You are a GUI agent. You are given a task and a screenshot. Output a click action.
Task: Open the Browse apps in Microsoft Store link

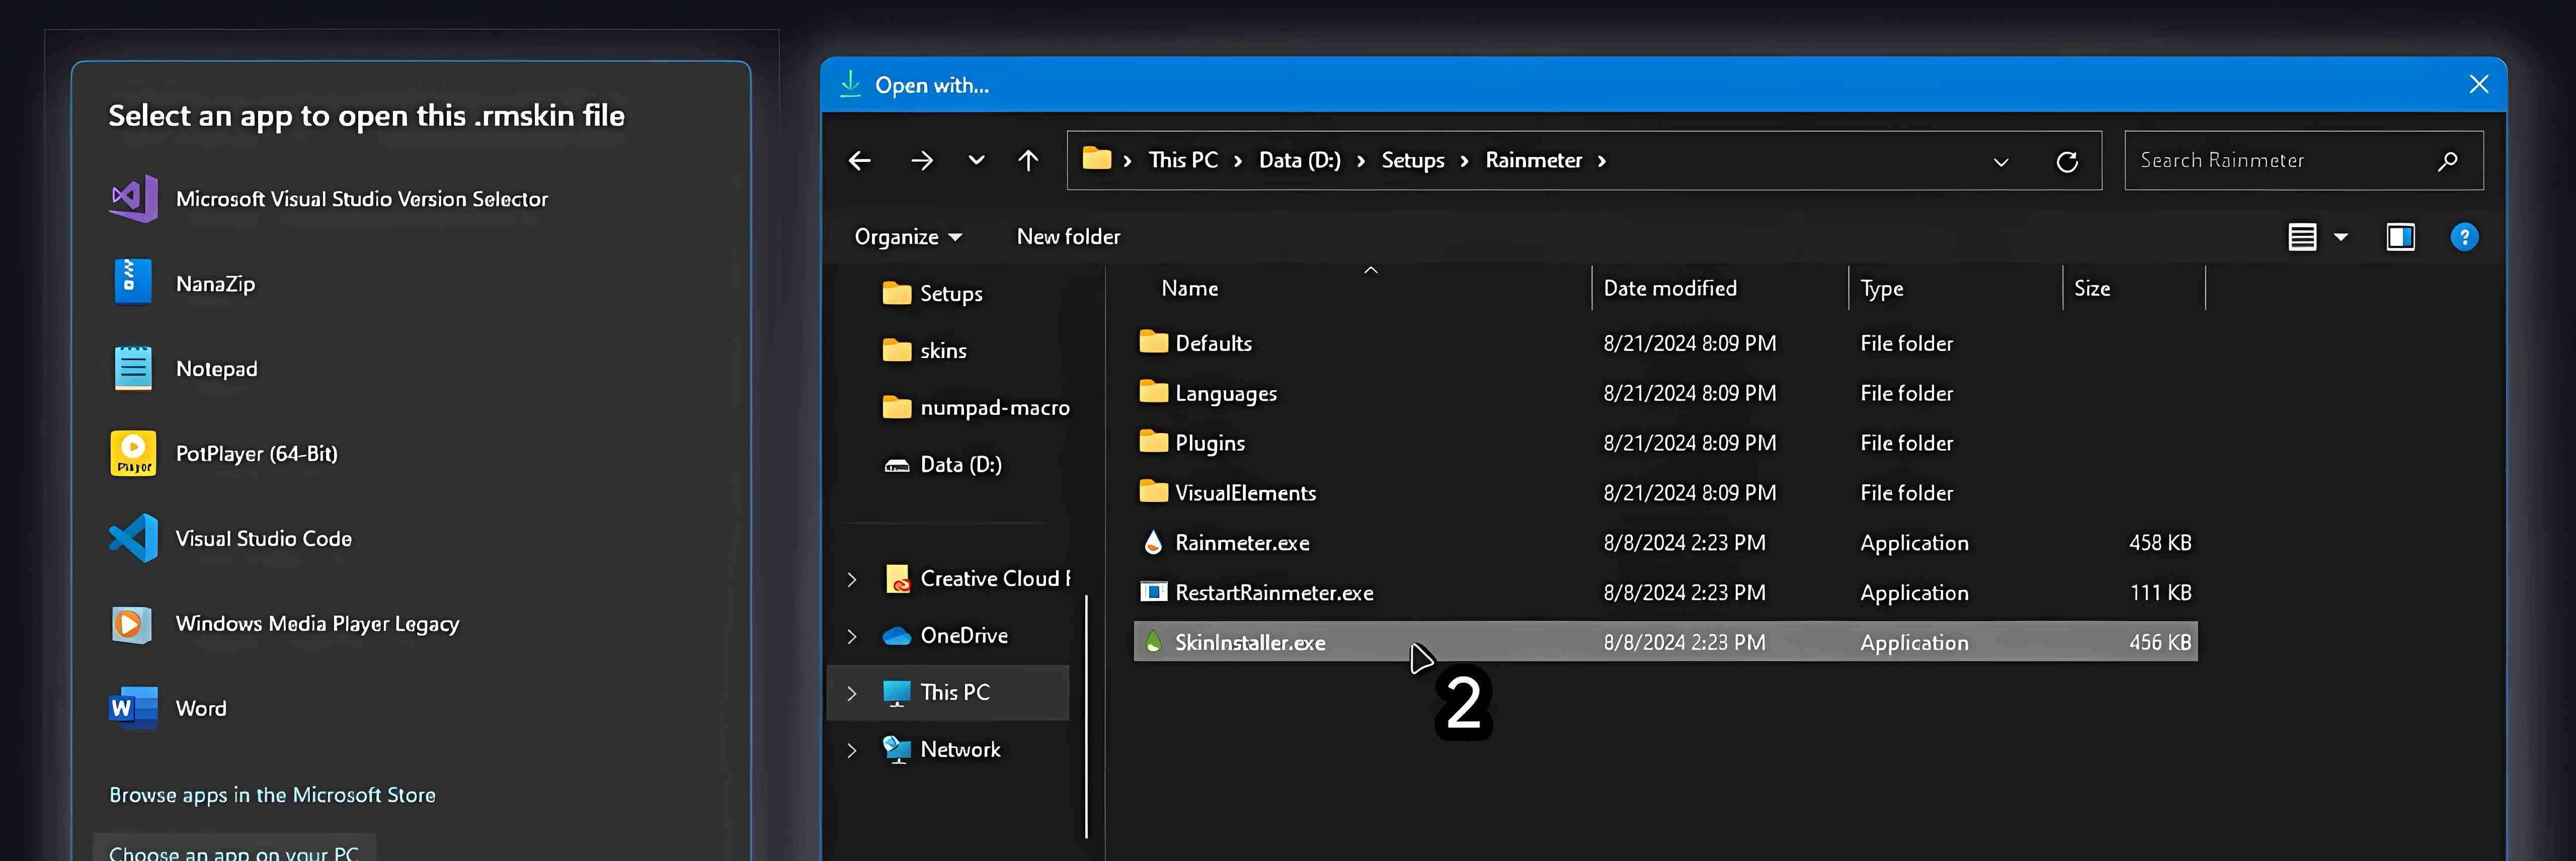point(272,795)
